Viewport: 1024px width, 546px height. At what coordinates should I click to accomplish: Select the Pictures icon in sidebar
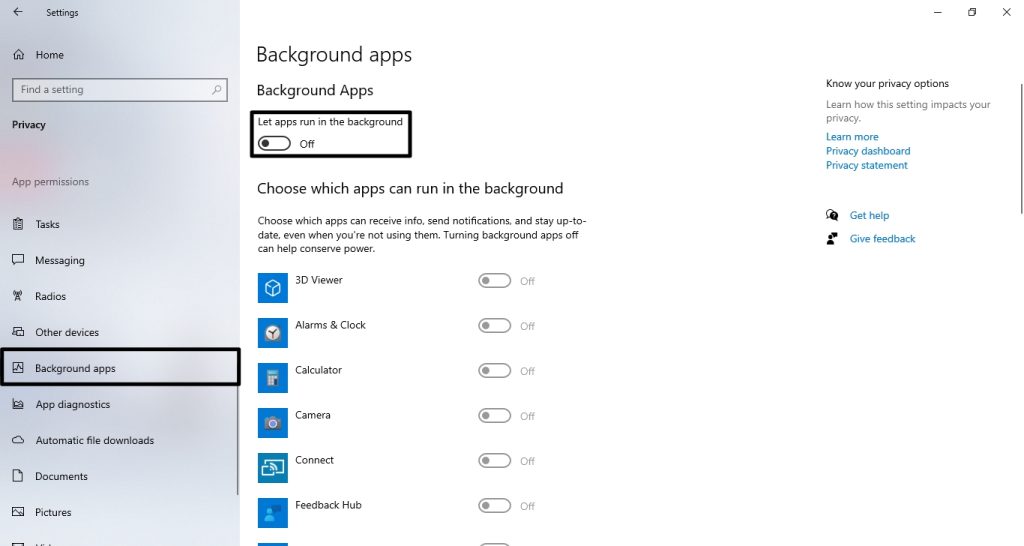point(18,512)
